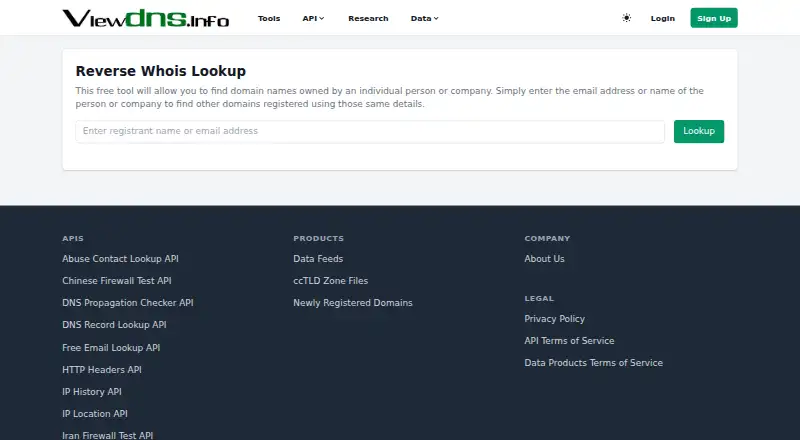This screenshot has width=800, height=440.
Task: Click the Reverse Whois Lookup heading
Action: [161, 71]
